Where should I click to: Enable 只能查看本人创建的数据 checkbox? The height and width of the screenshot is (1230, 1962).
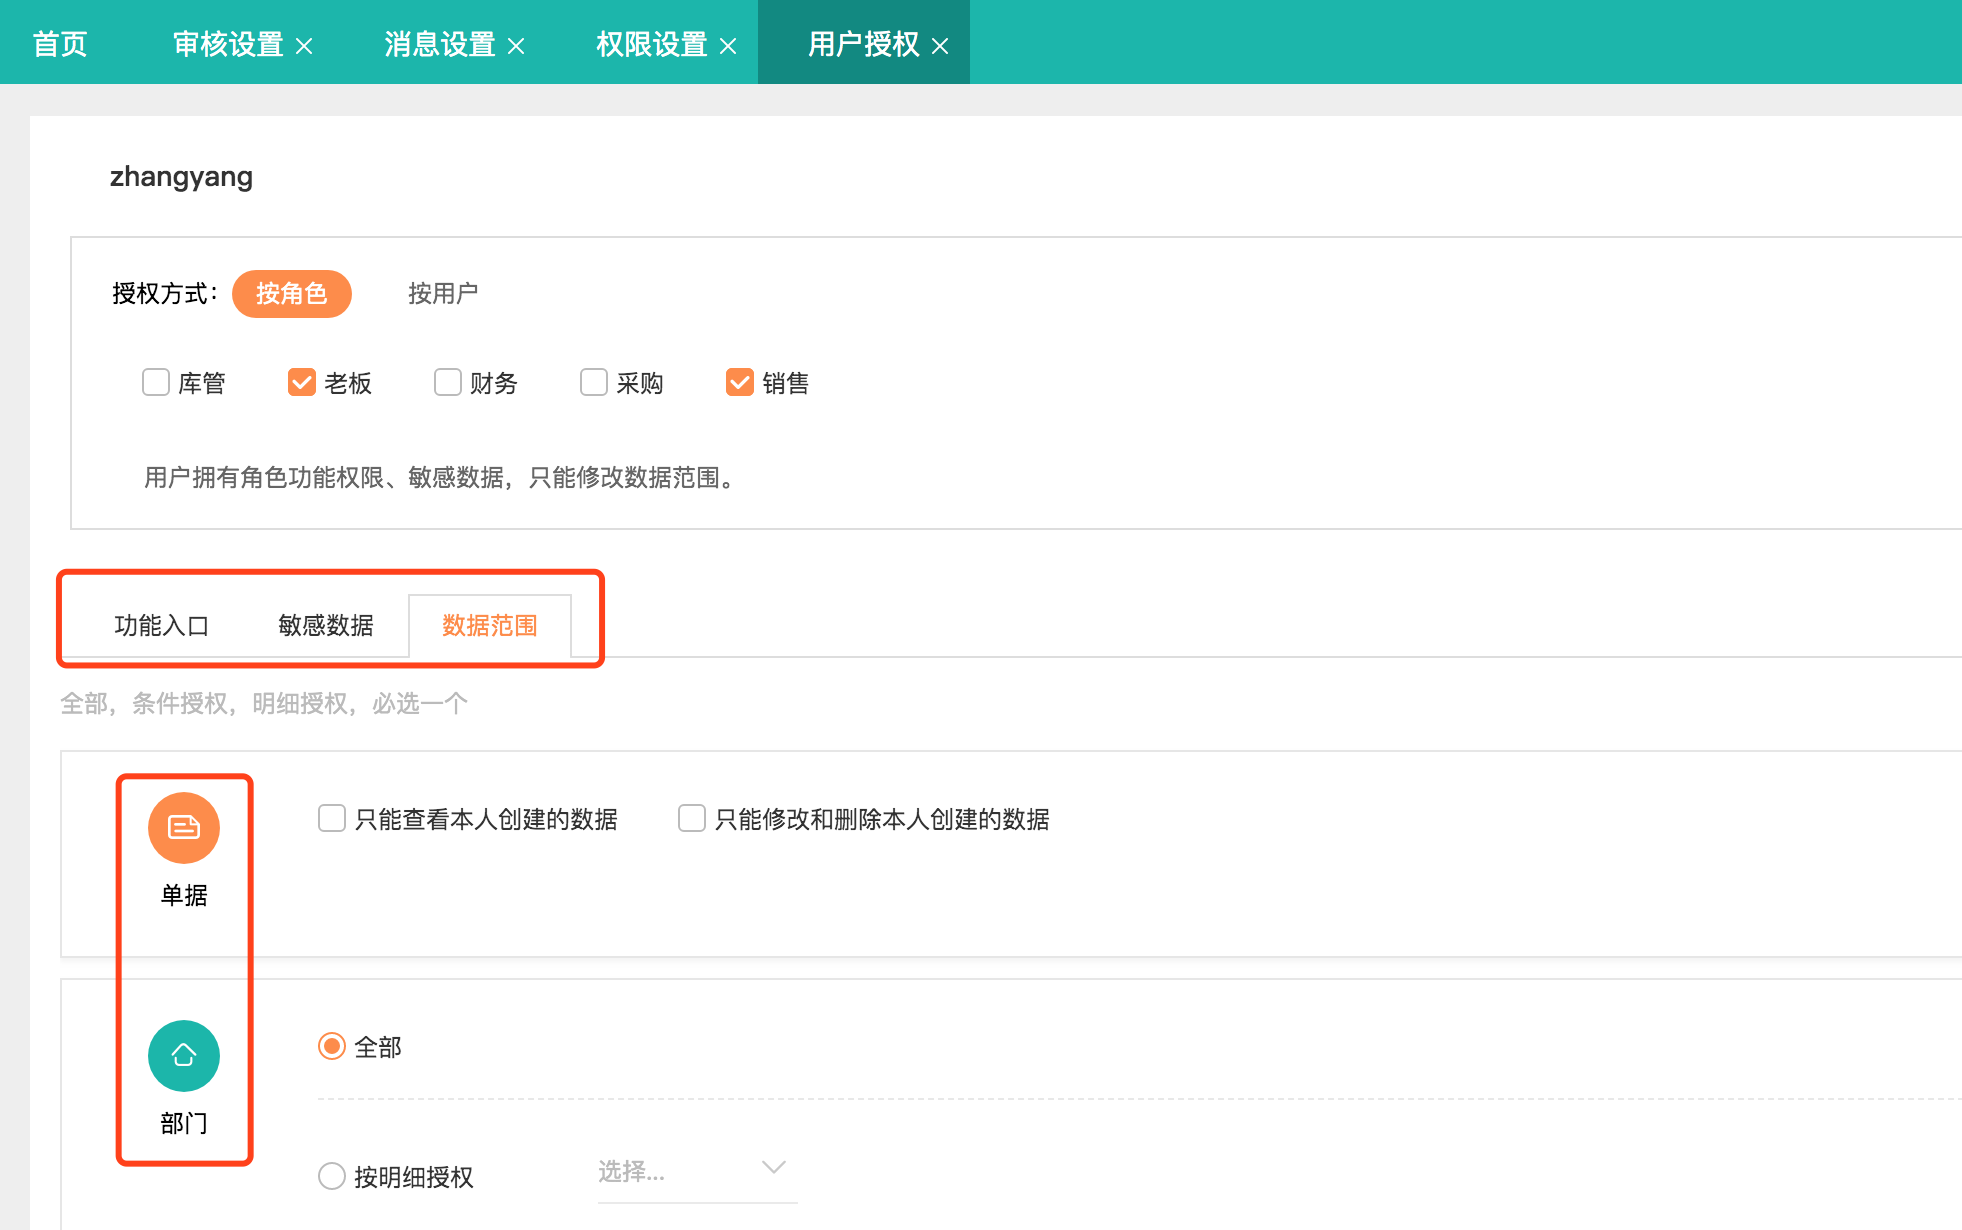[329, 816]
